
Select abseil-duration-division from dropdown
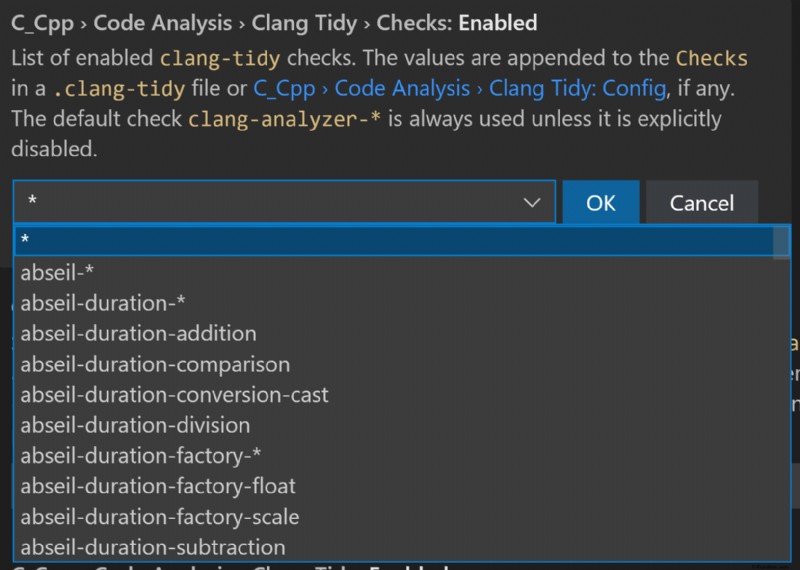point(135,425)
